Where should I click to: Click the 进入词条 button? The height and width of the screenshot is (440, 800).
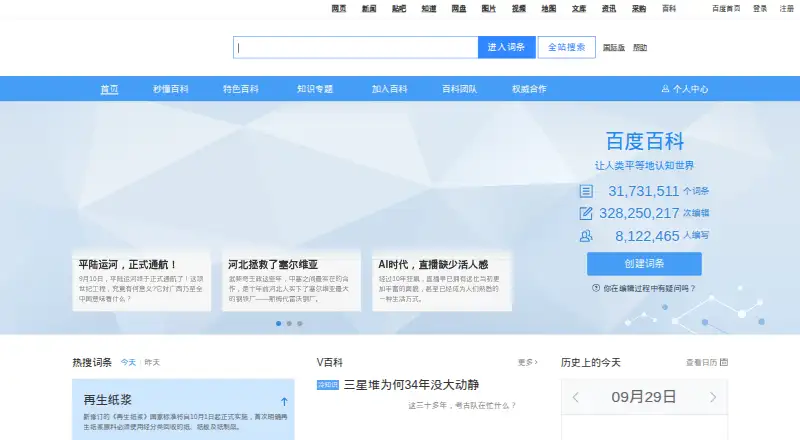507,47
